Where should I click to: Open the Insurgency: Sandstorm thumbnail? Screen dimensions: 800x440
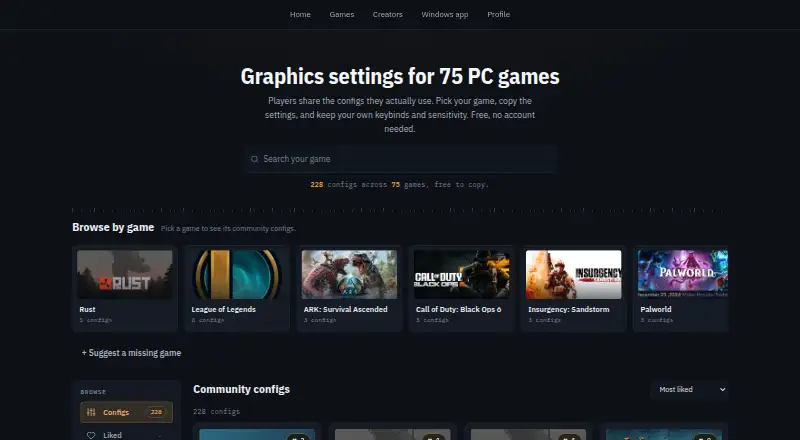[573, 274]
